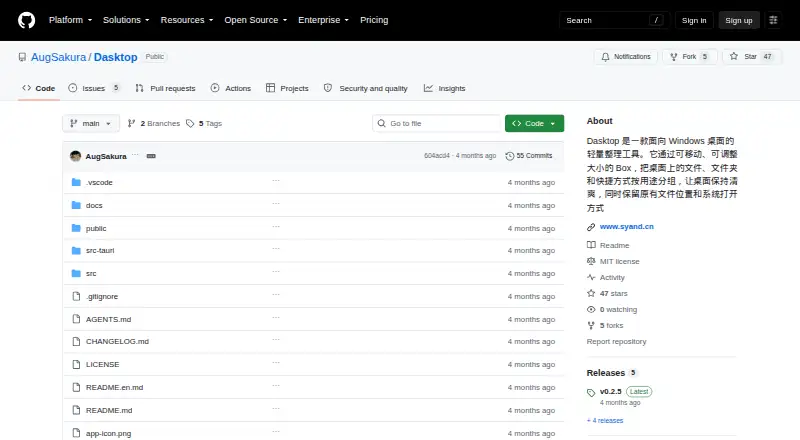The width and height of the screenshot is (800, 440).
Task: Open the Dasktop repository link
Action: click(115, 57)
